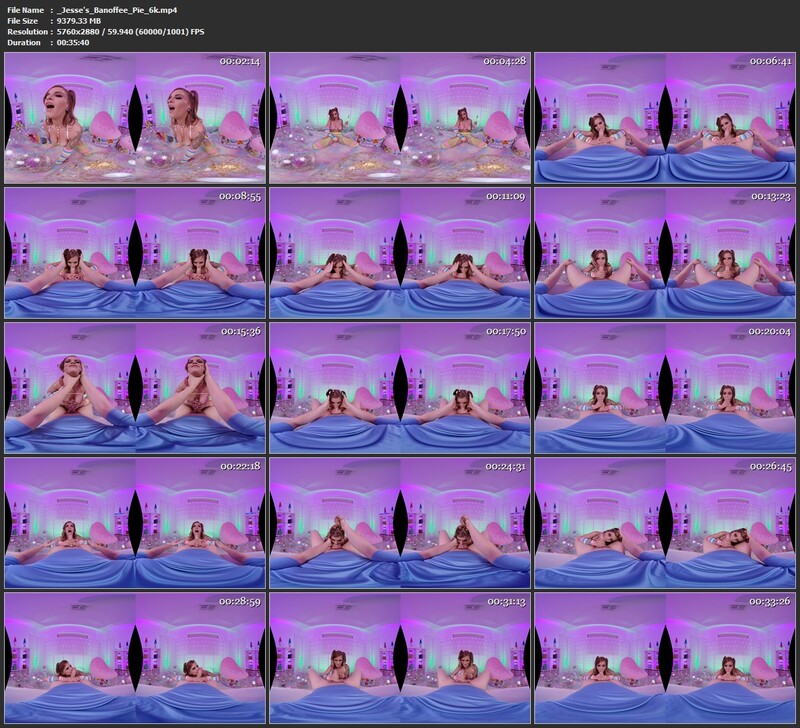800x728 pixels.
Task: Click the thumbnail at 00:06:41
Action: (x=665, y=118)
